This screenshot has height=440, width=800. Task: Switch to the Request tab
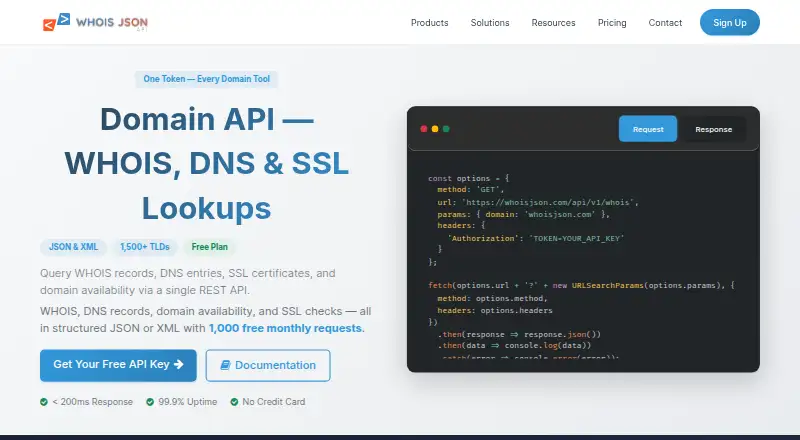[648, 129]
